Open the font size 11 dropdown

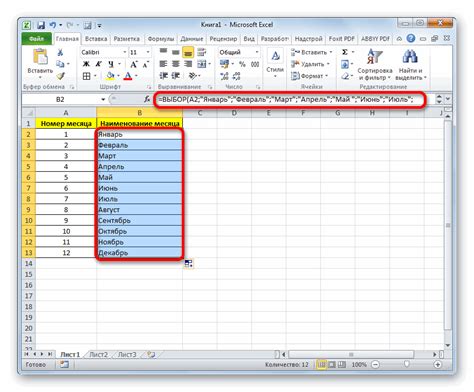click(148, 52)
